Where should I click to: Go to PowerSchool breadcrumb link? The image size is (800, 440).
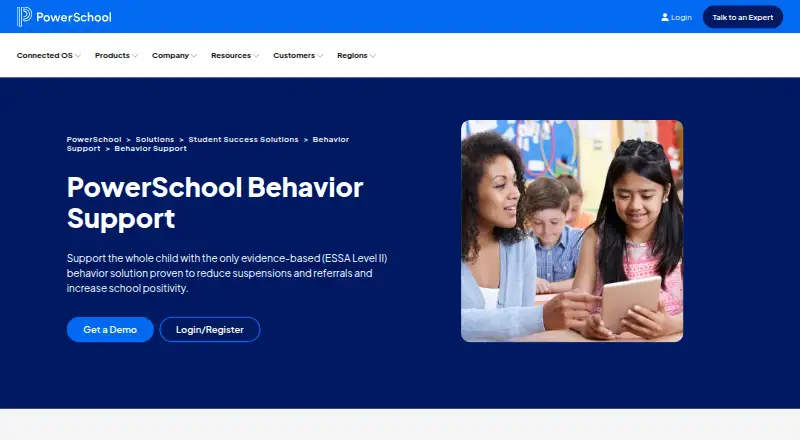click(x=94, y=139)
